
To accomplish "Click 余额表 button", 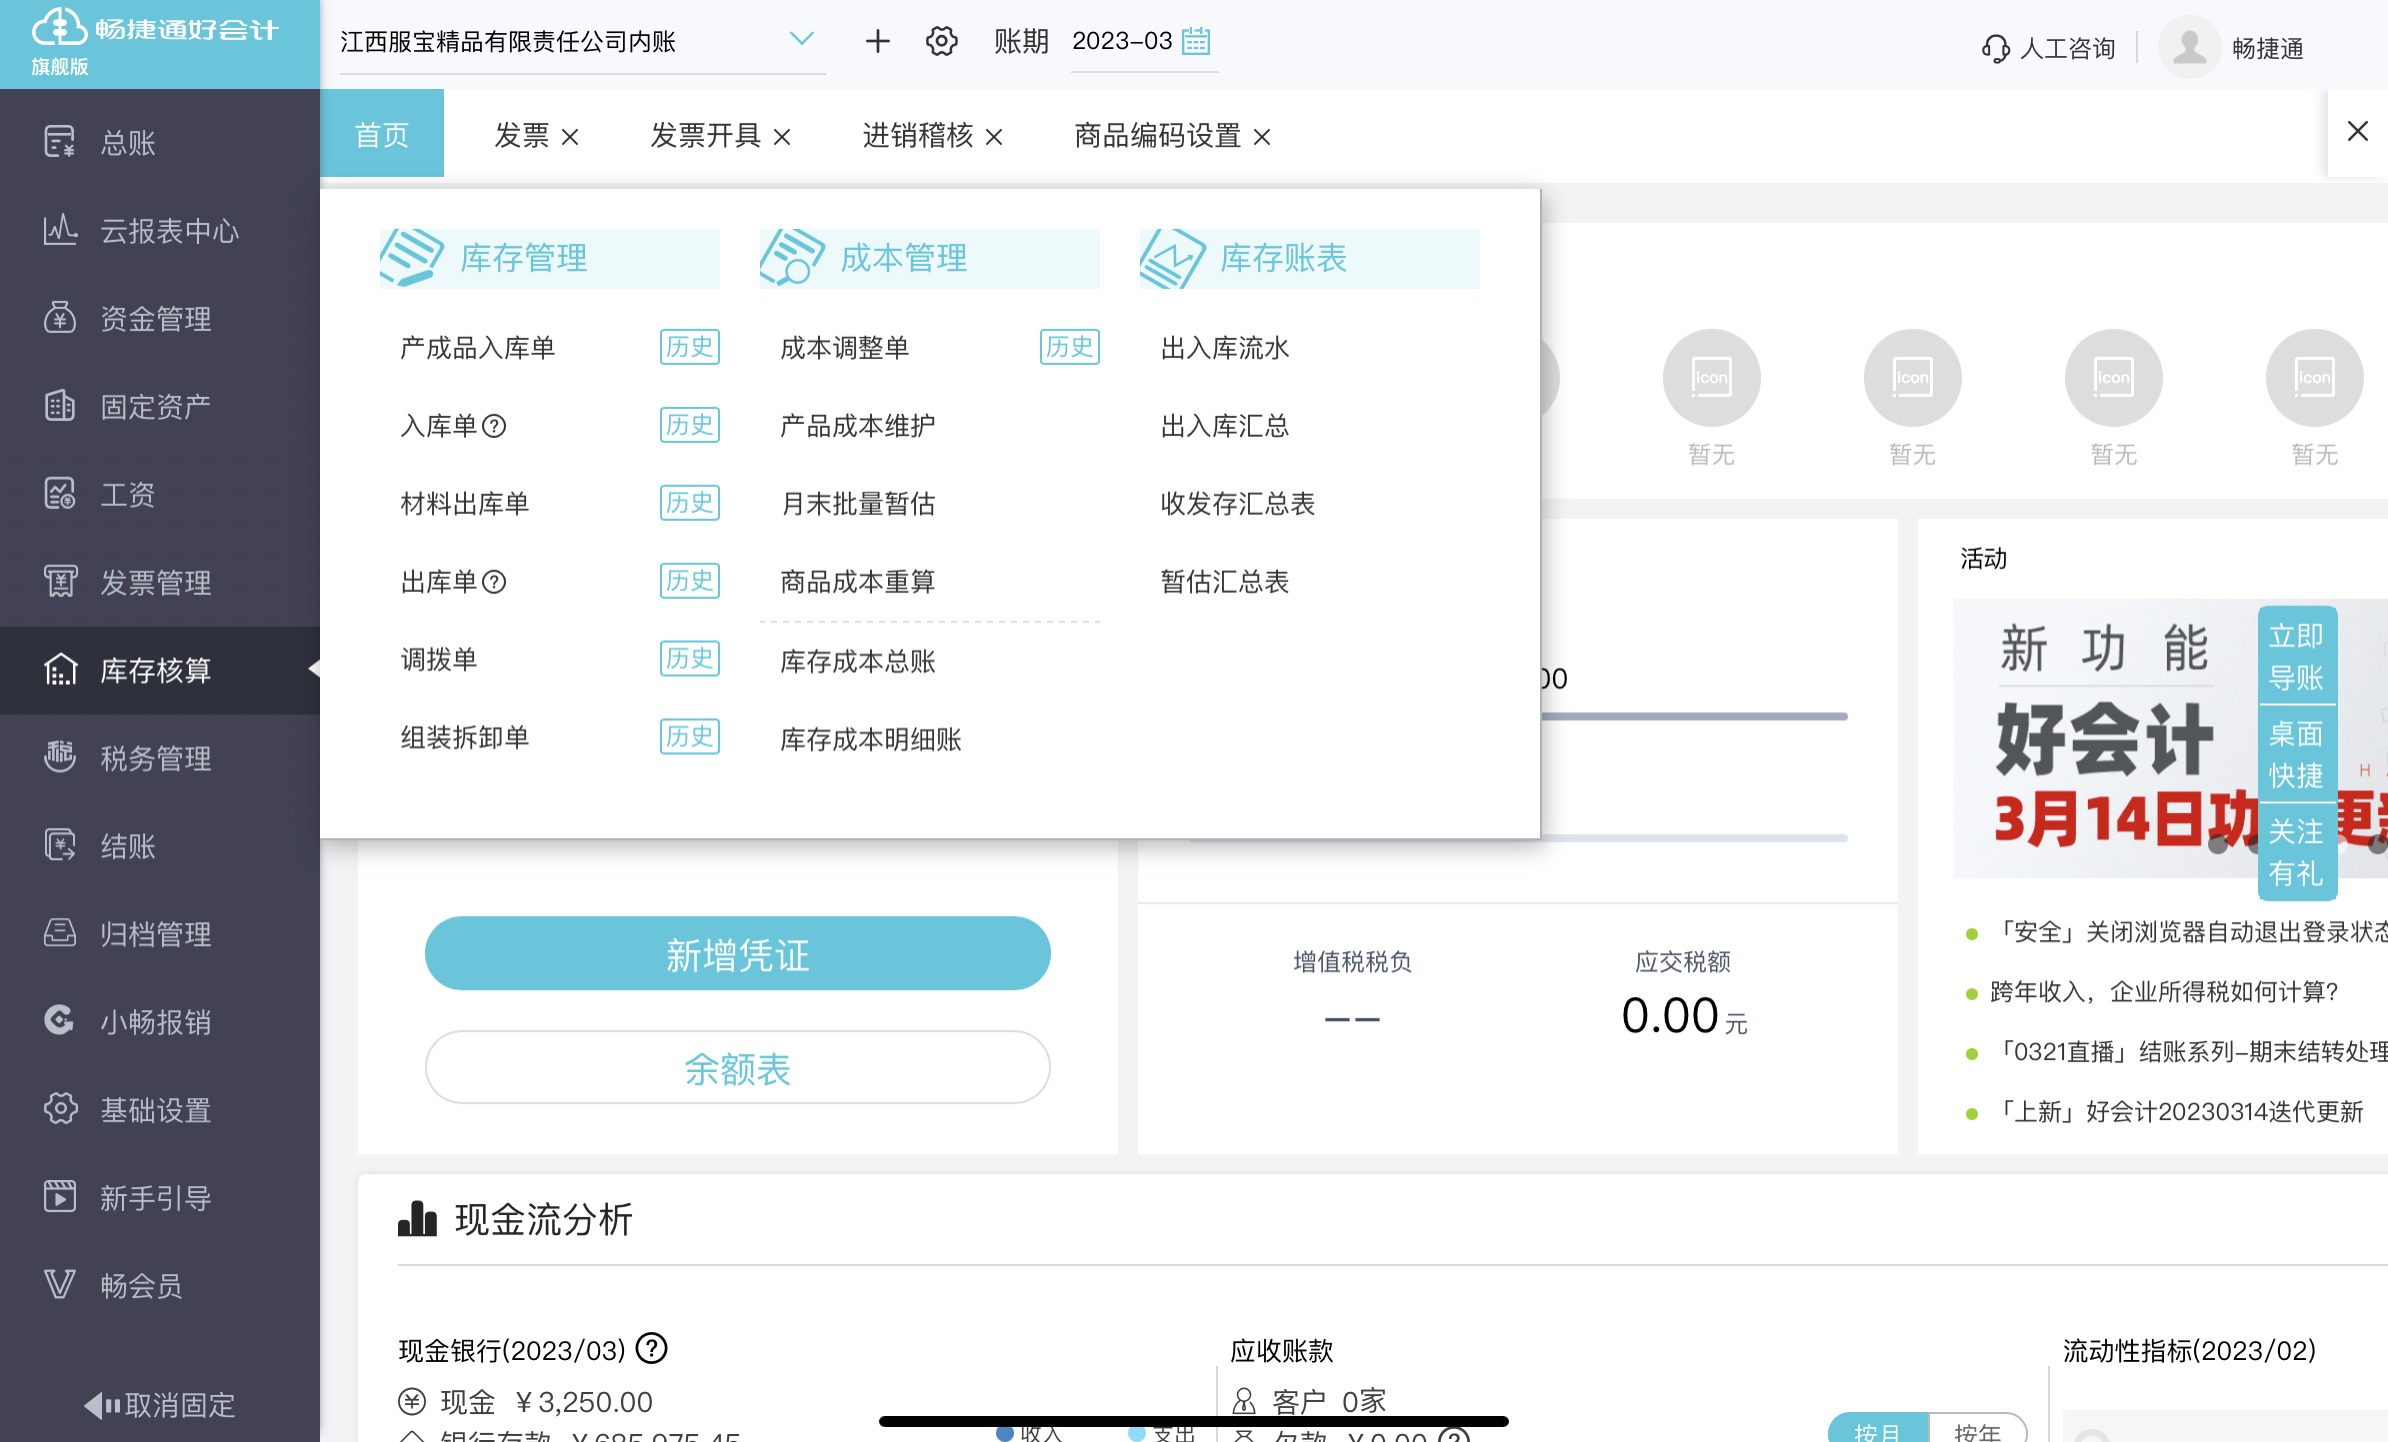I will (x=737, y=1067).
